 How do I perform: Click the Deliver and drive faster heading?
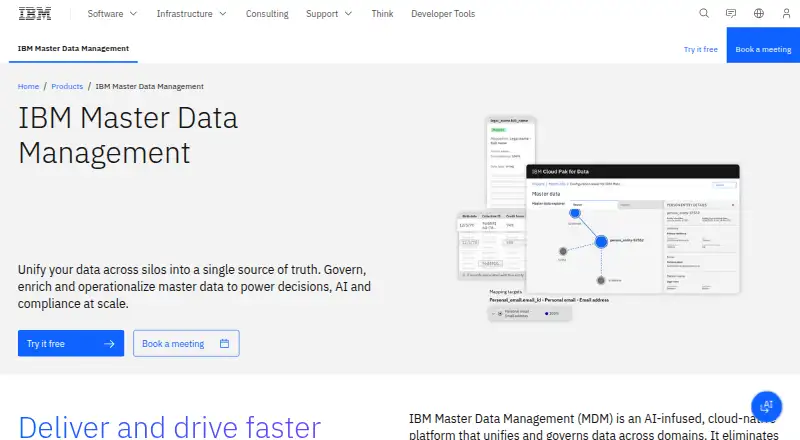[x=169, y=427]
